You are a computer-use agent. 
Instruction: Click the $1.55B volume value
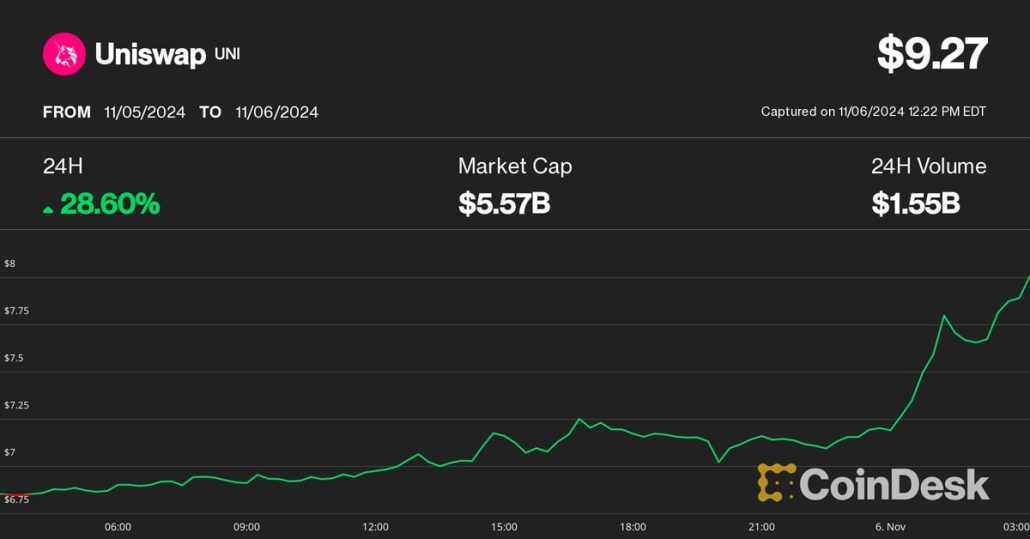(x=915, y=204)
